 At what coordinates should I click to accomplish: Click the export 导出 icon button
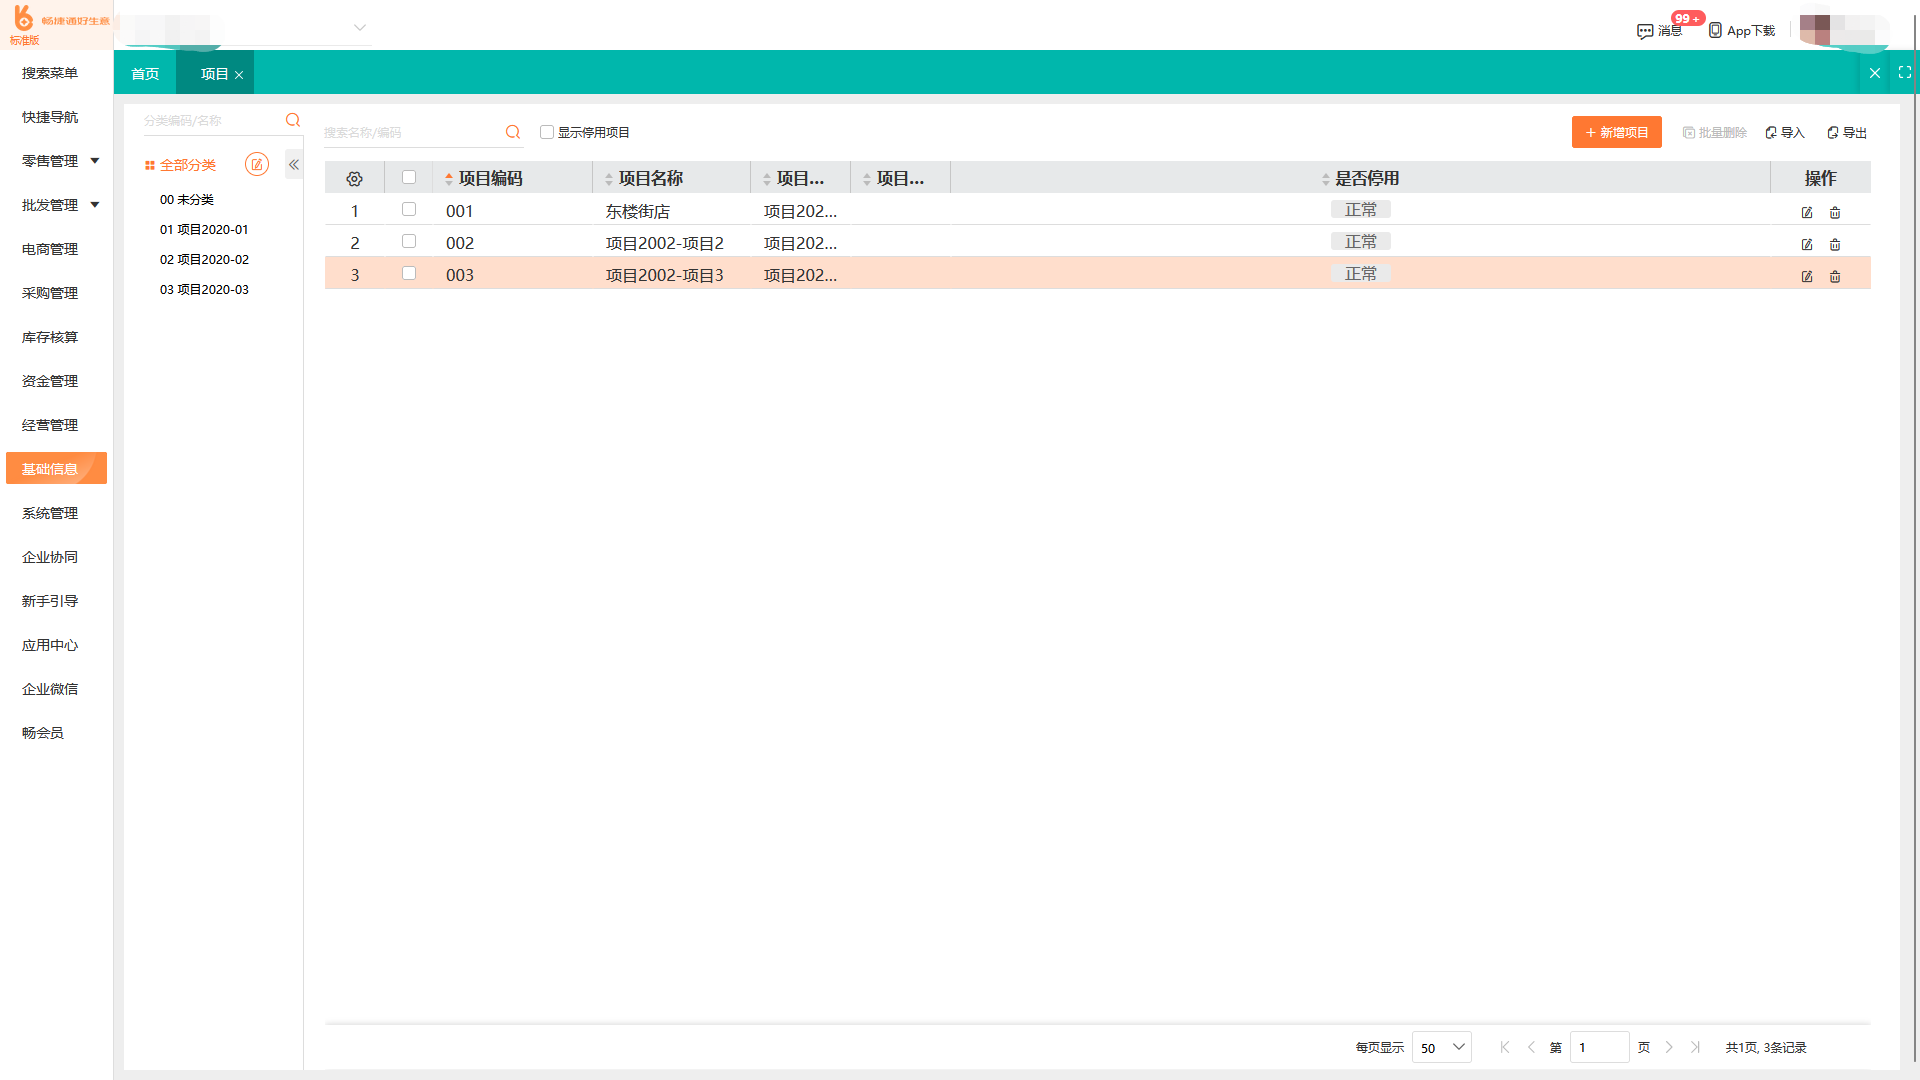[x=1845, y=132]
